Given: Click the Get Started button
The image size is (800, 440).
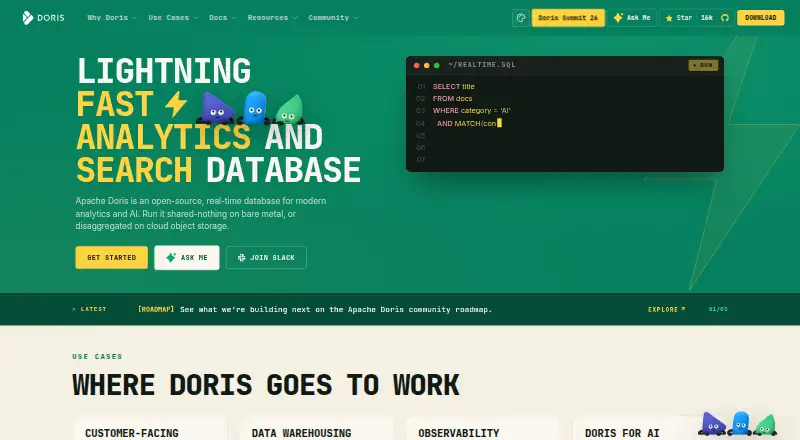Looking at the screenshot, I should (x=112, y=257).
